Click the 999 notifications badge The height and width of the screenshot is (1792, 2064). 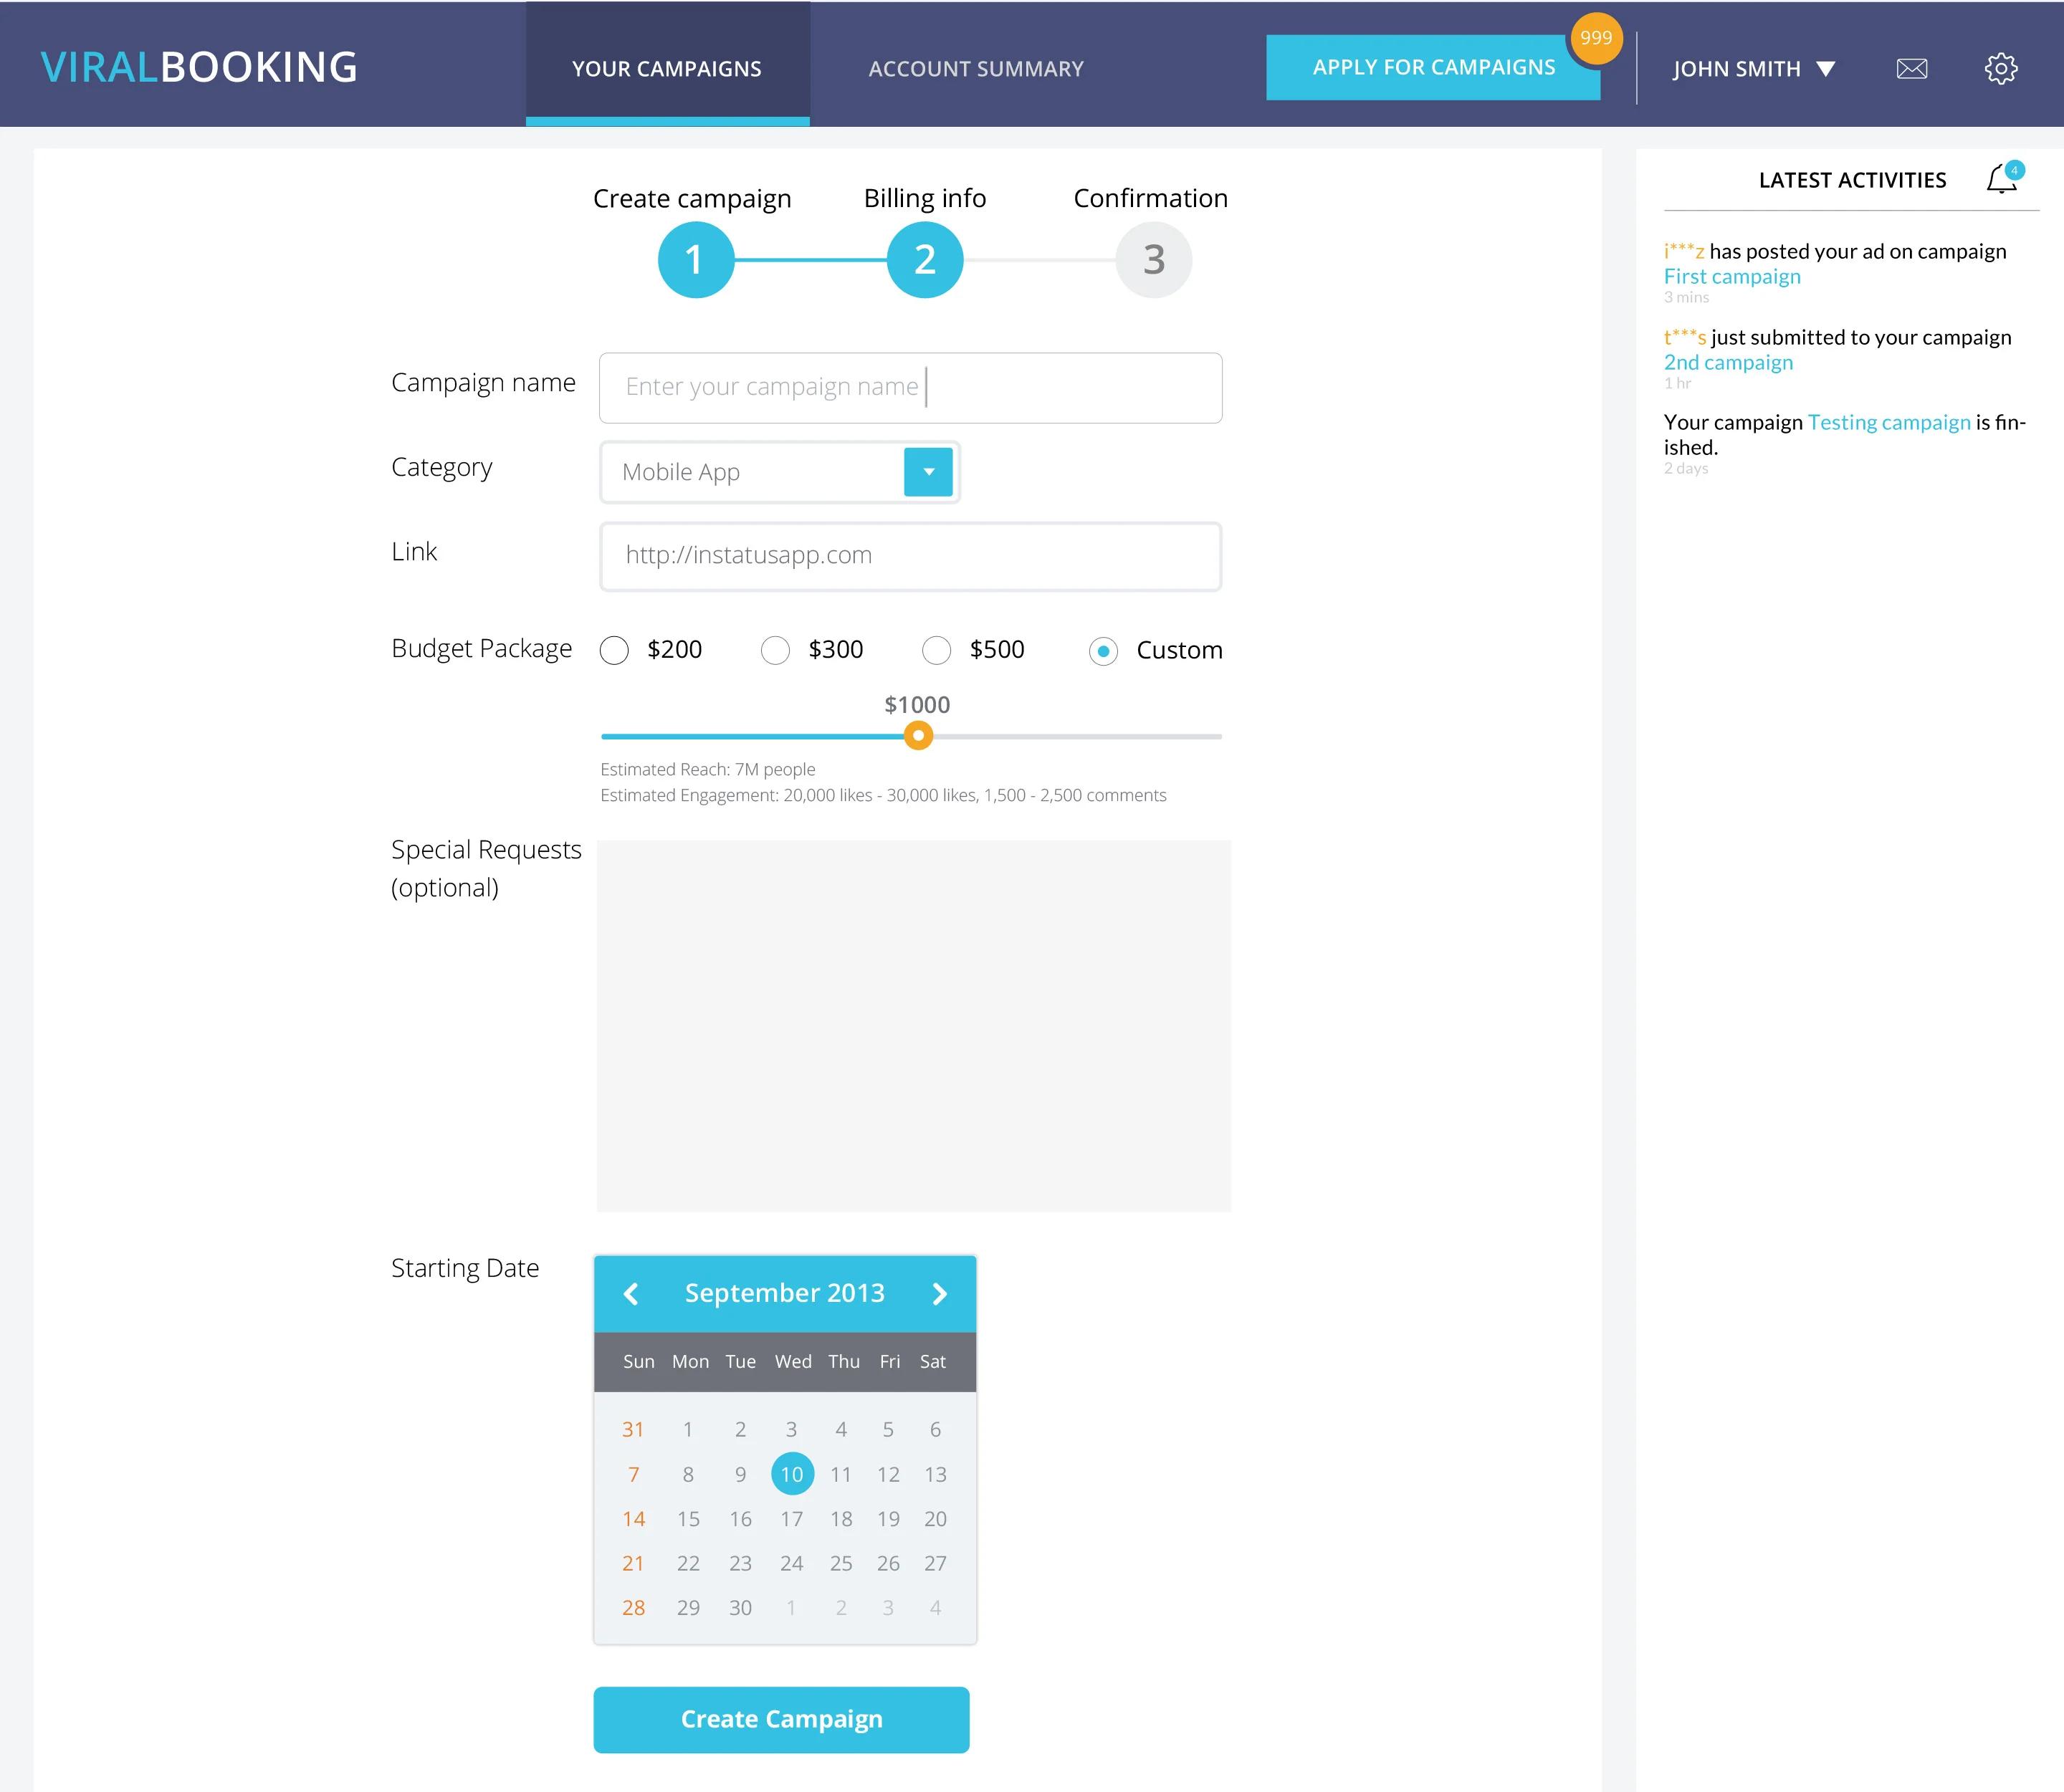[x=1592, y=35]
